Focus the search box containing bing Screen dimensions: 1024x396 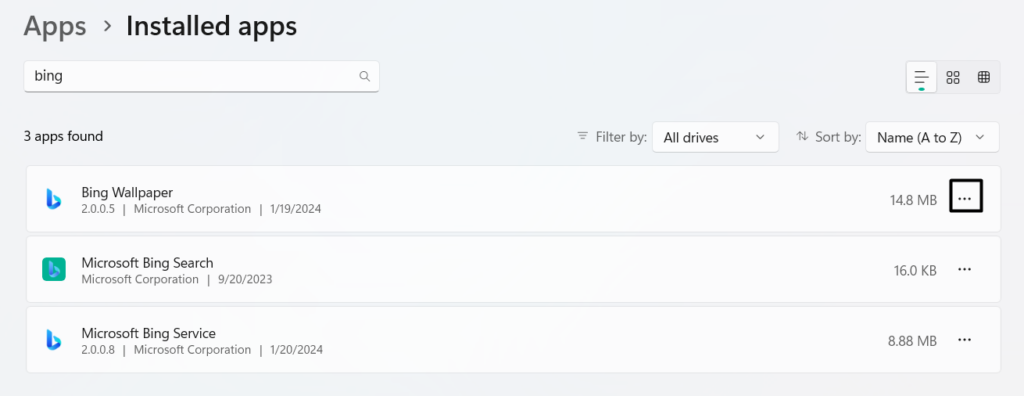(x=201, y=76)
